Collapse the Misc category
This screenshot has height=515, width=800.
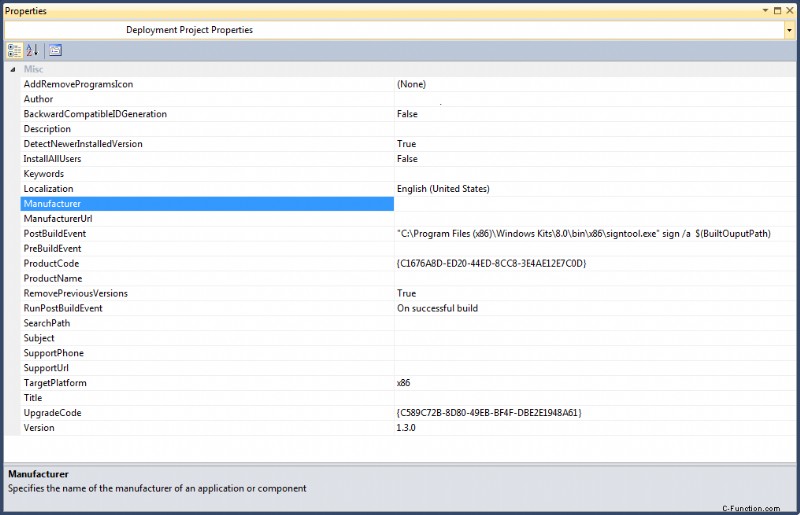tap(13, 69)
